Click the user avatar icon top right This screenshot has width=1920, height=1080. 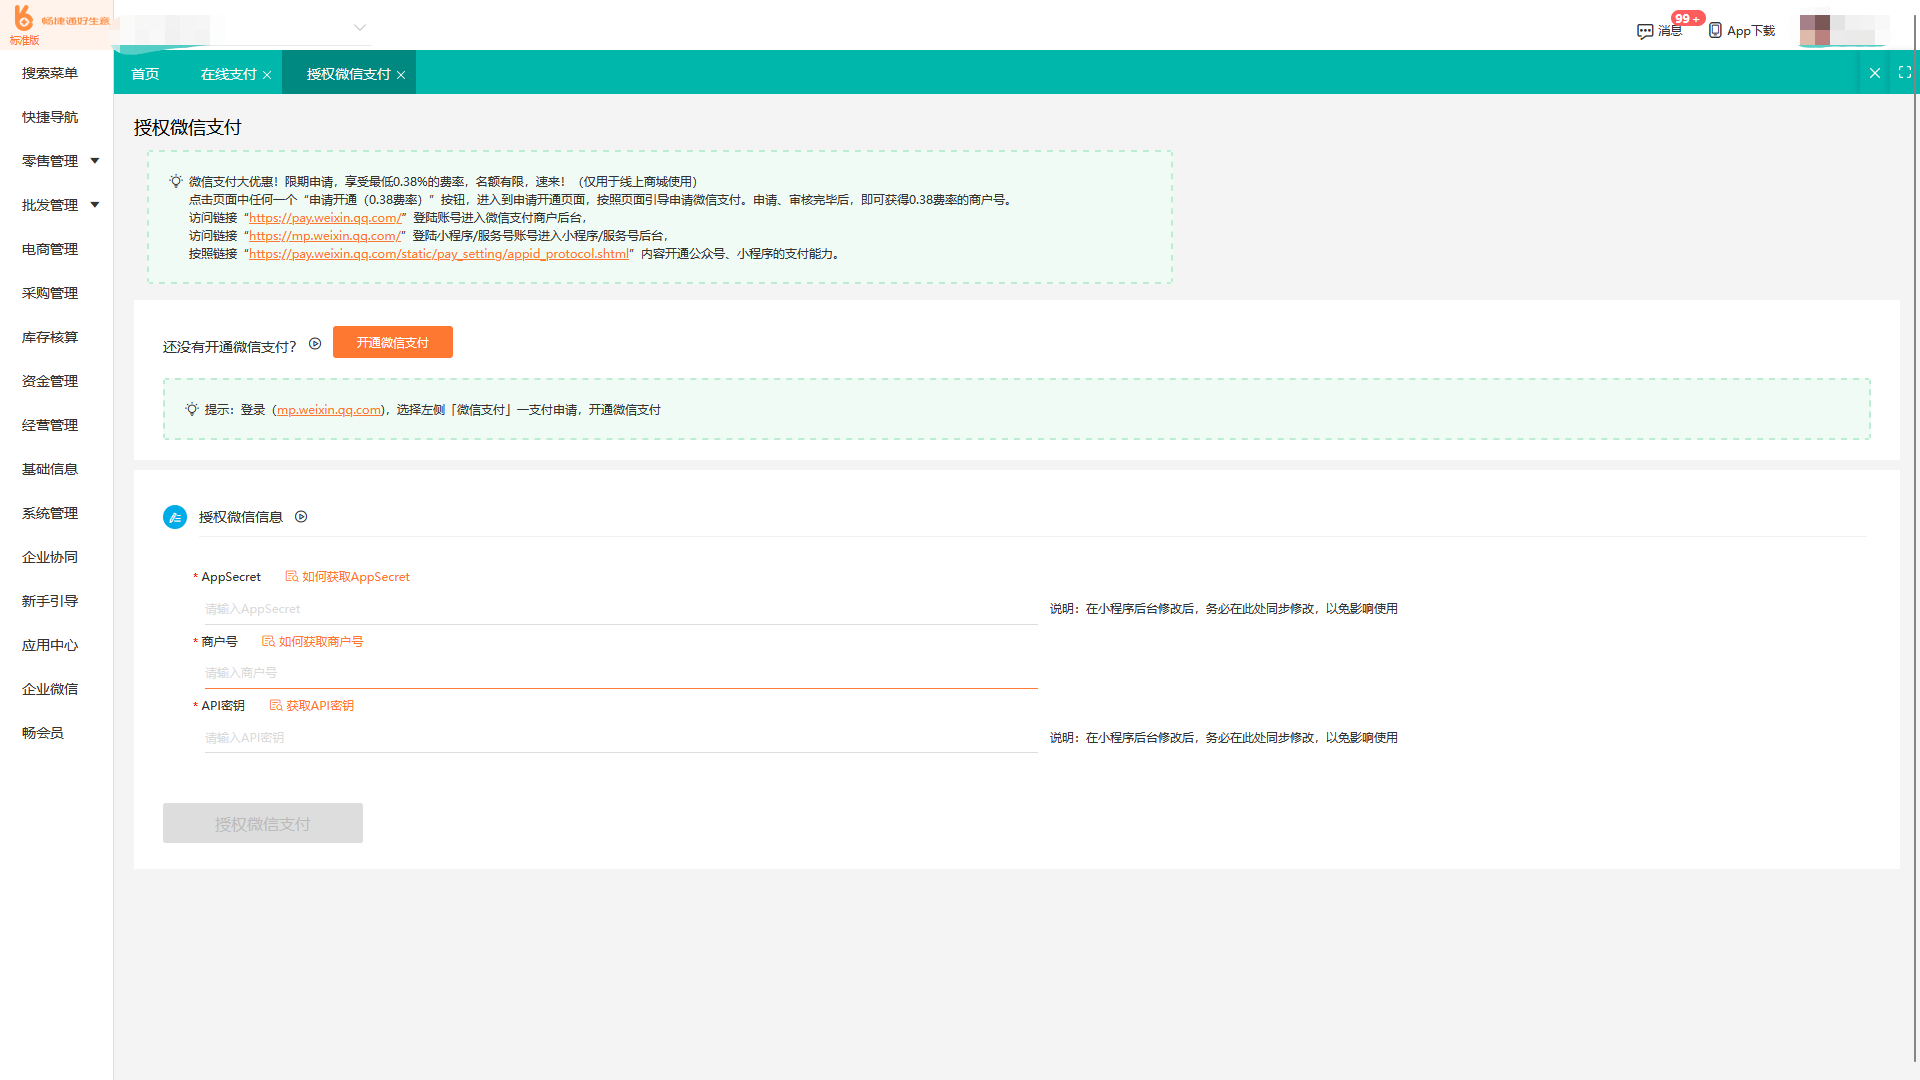tap(1818, 28)
